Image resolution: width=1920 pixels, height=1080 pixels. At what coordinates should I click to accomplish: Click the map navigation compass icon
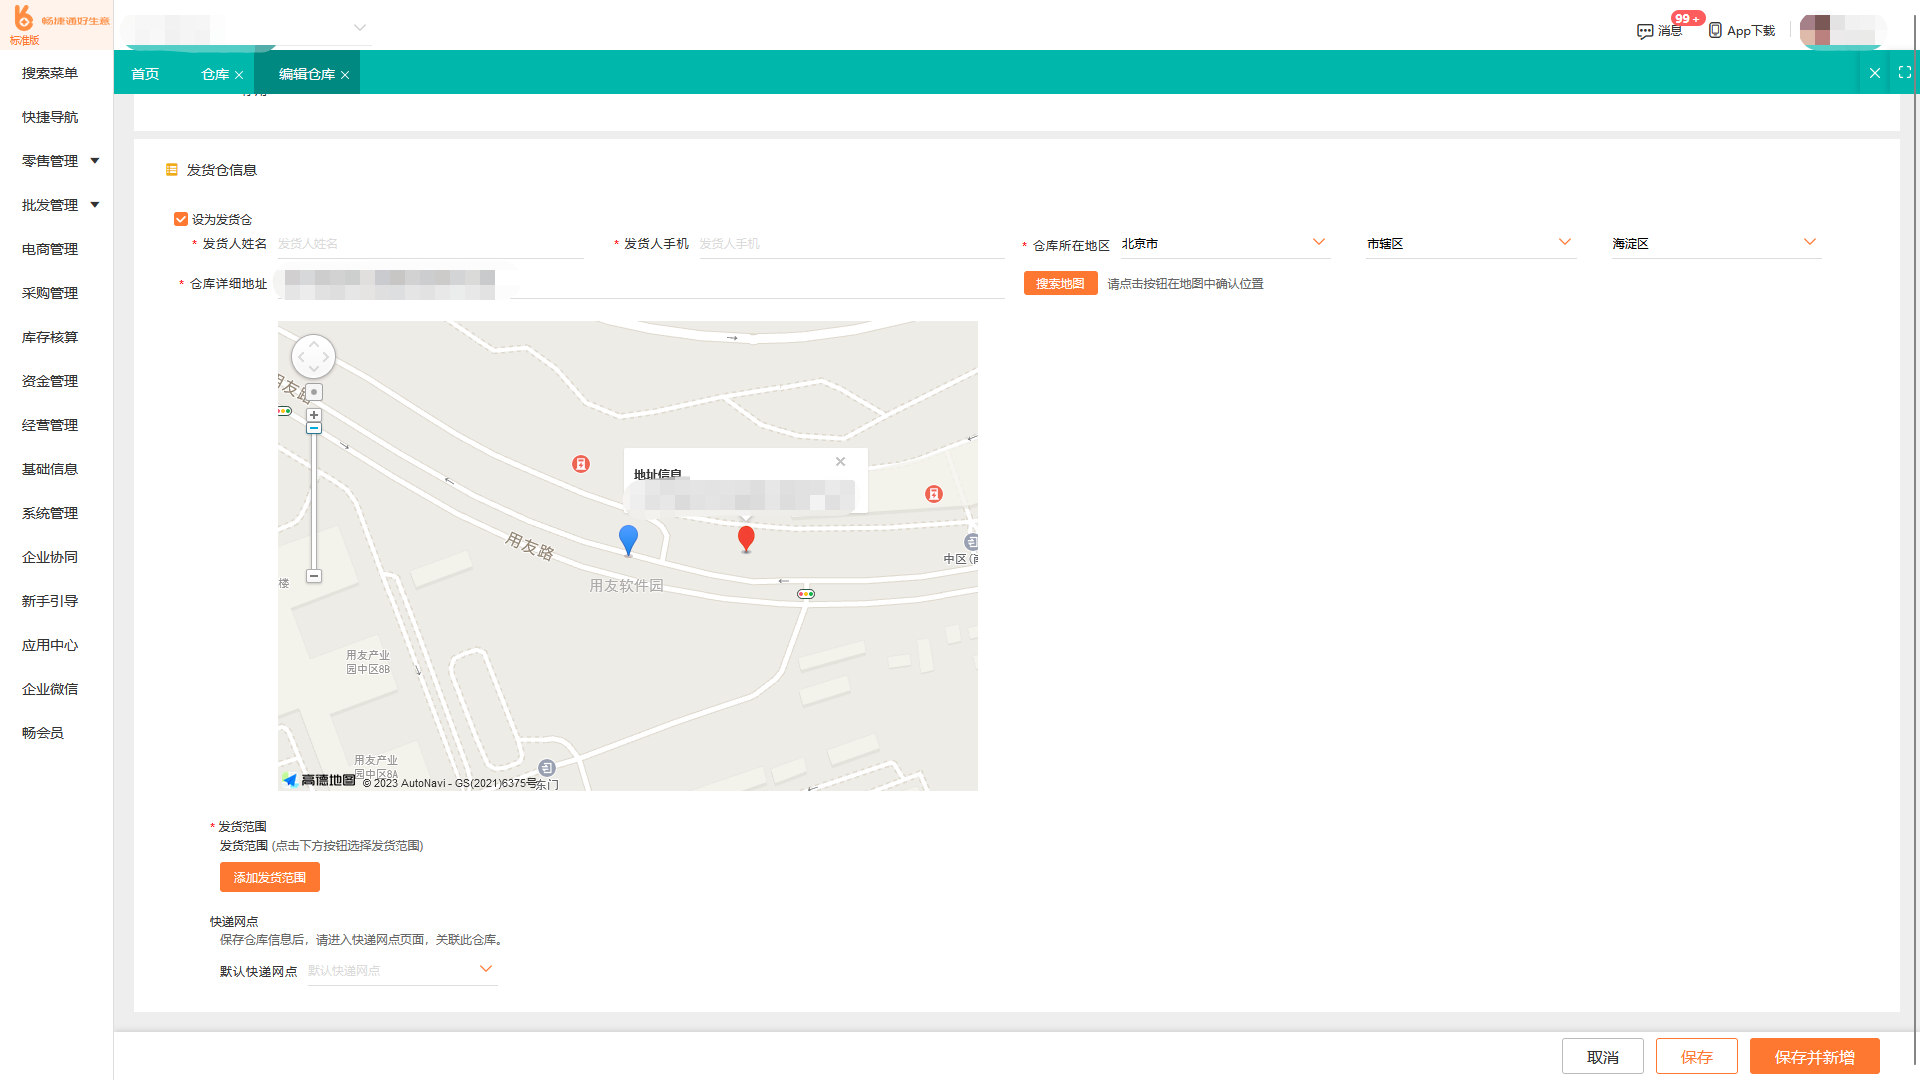314,356
